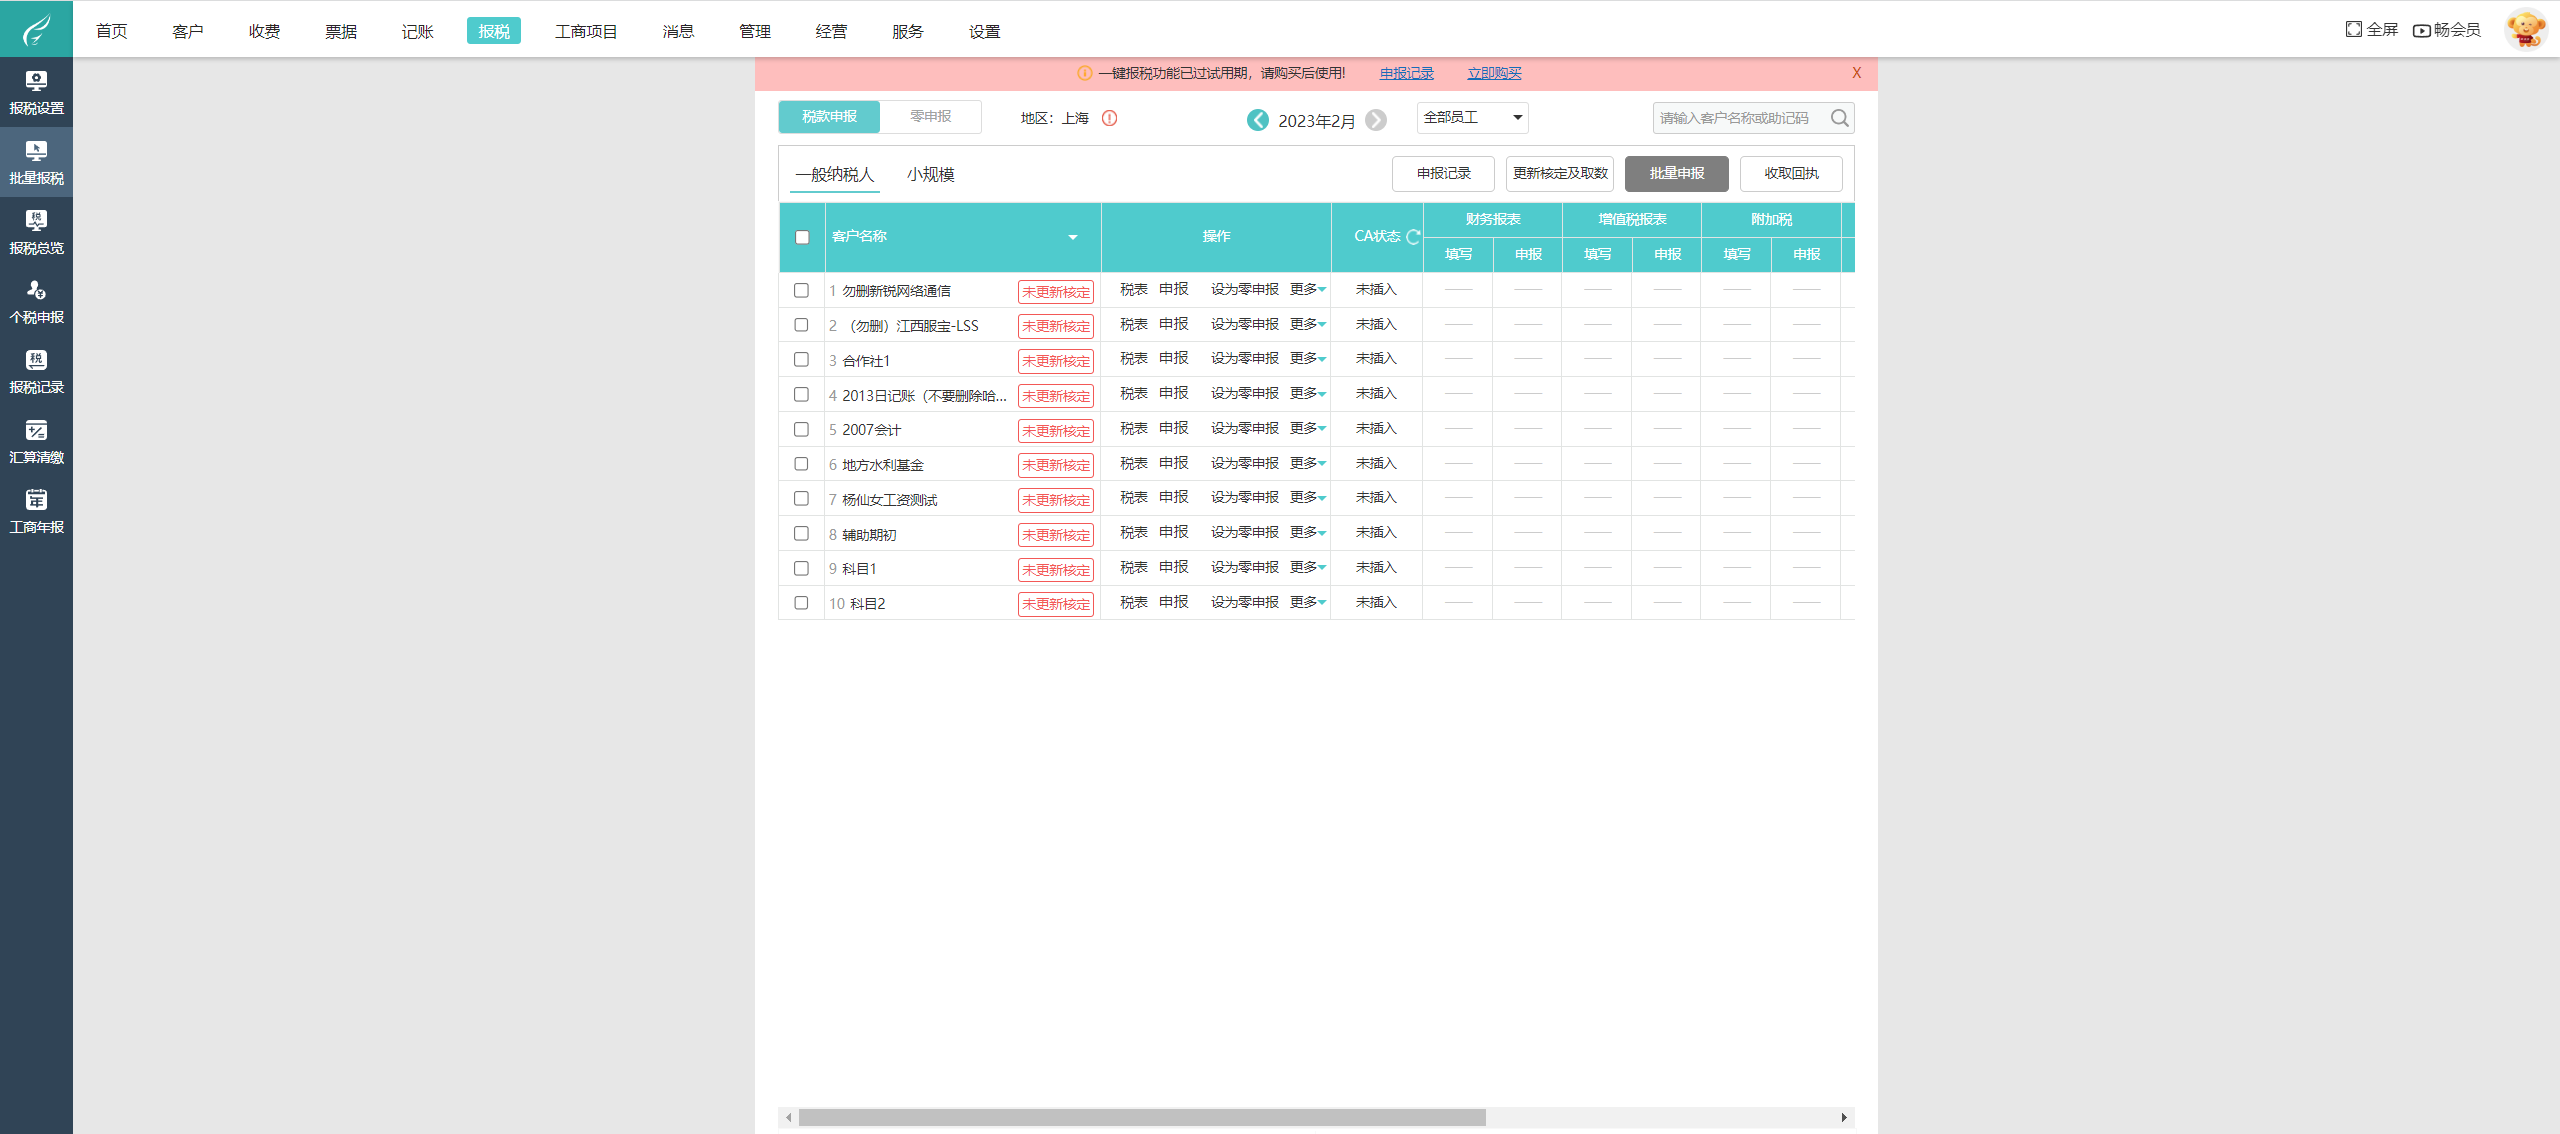Switch to 零申报 tab
2560x1134 pixels.
tap(931, 116)
